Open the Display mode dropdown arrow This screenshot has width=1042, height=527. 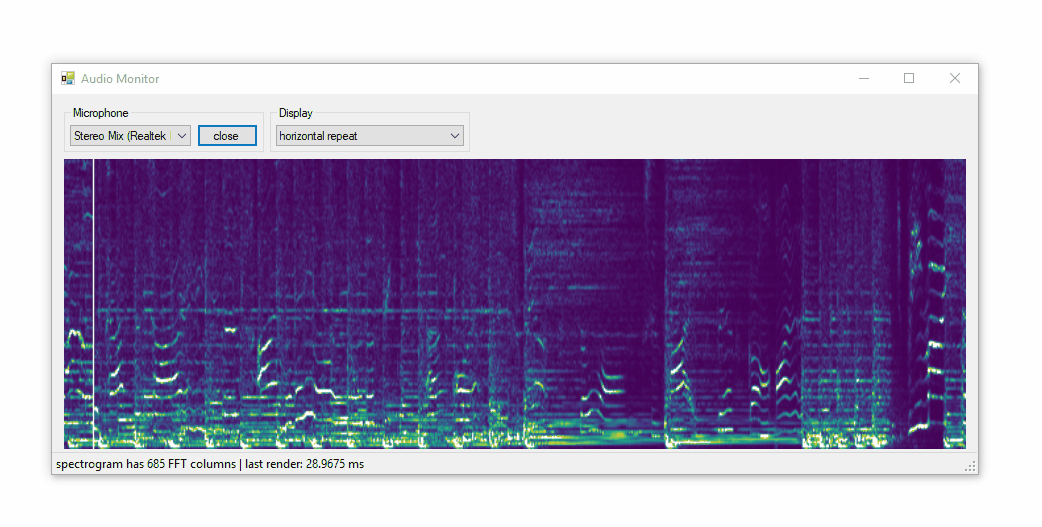pos(455,136)
